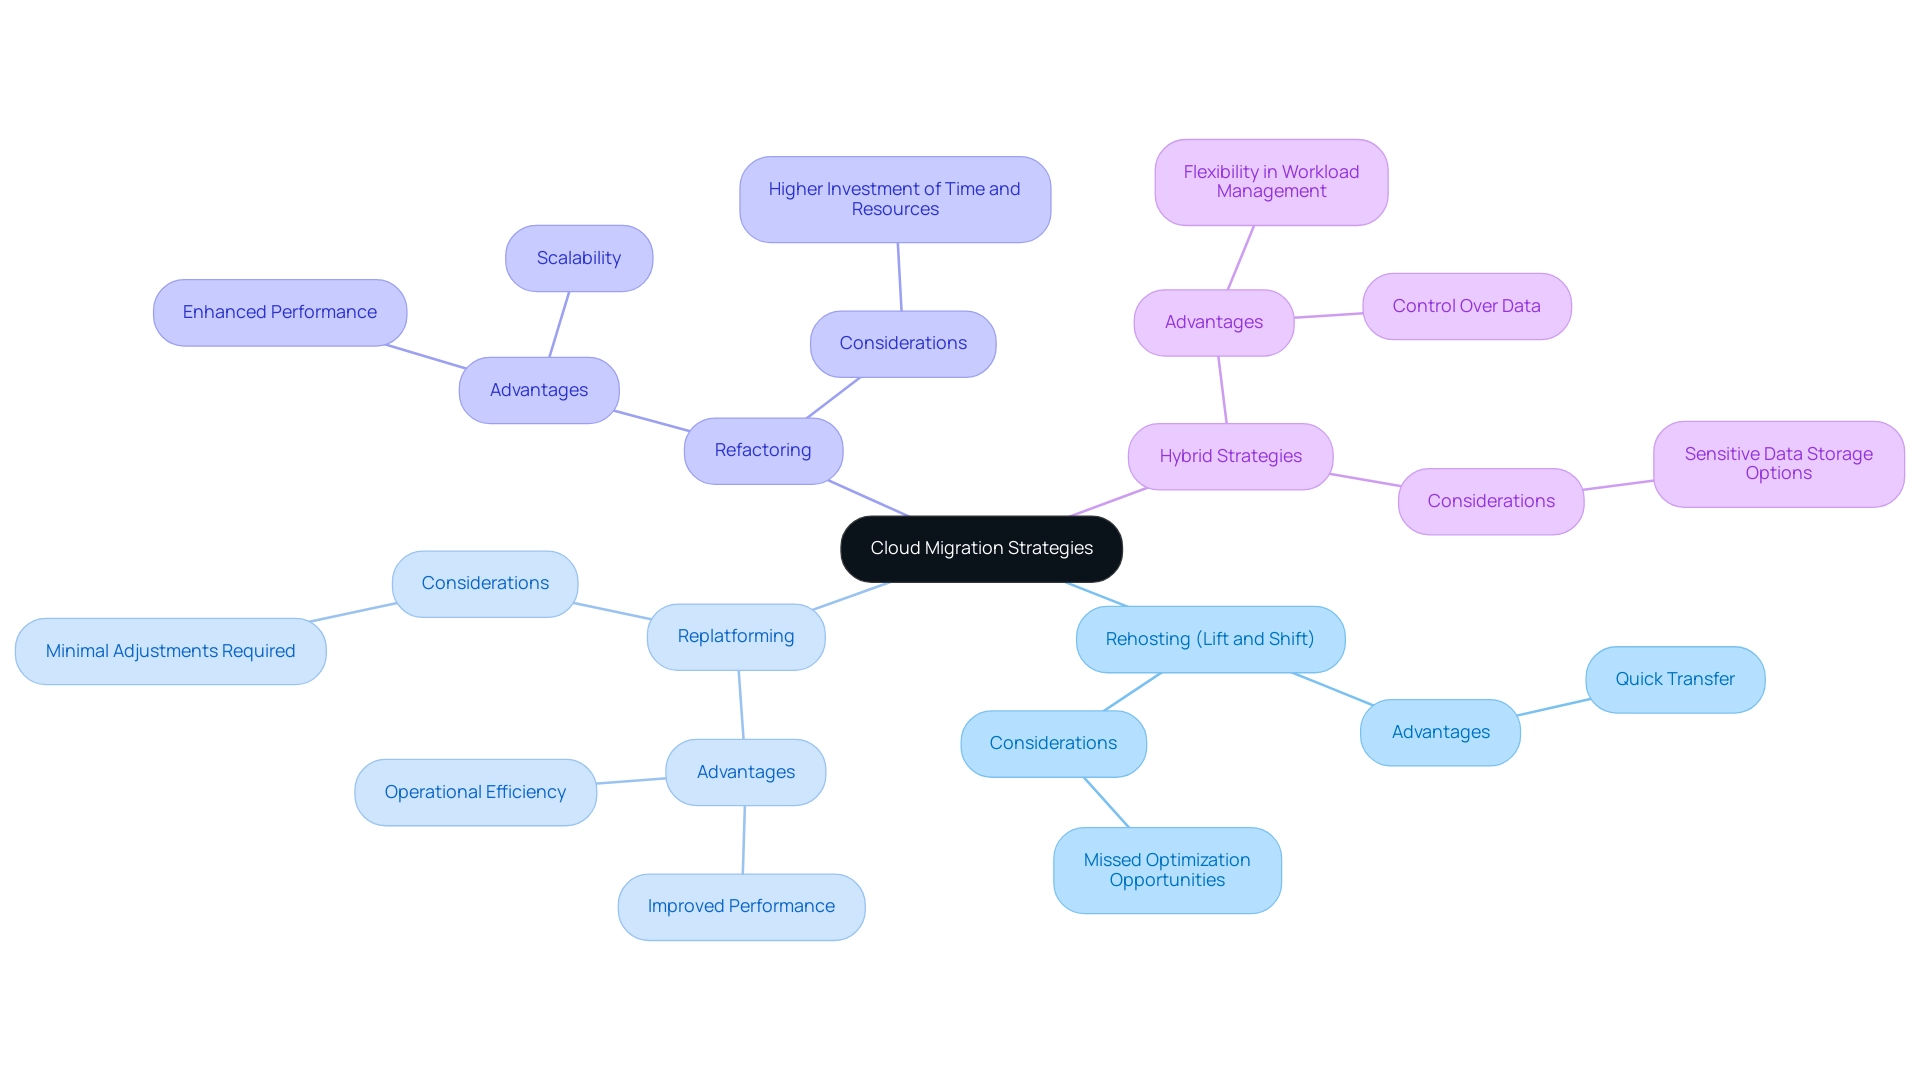Click the Considerations node under Replatforming
Viewport: 1920px width, 1083px height.
coord(483,580)
